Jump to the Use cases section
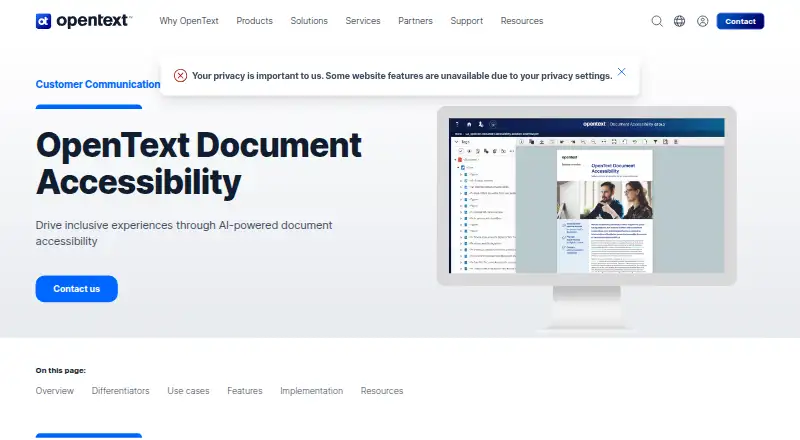 click(x=188, y=391)
